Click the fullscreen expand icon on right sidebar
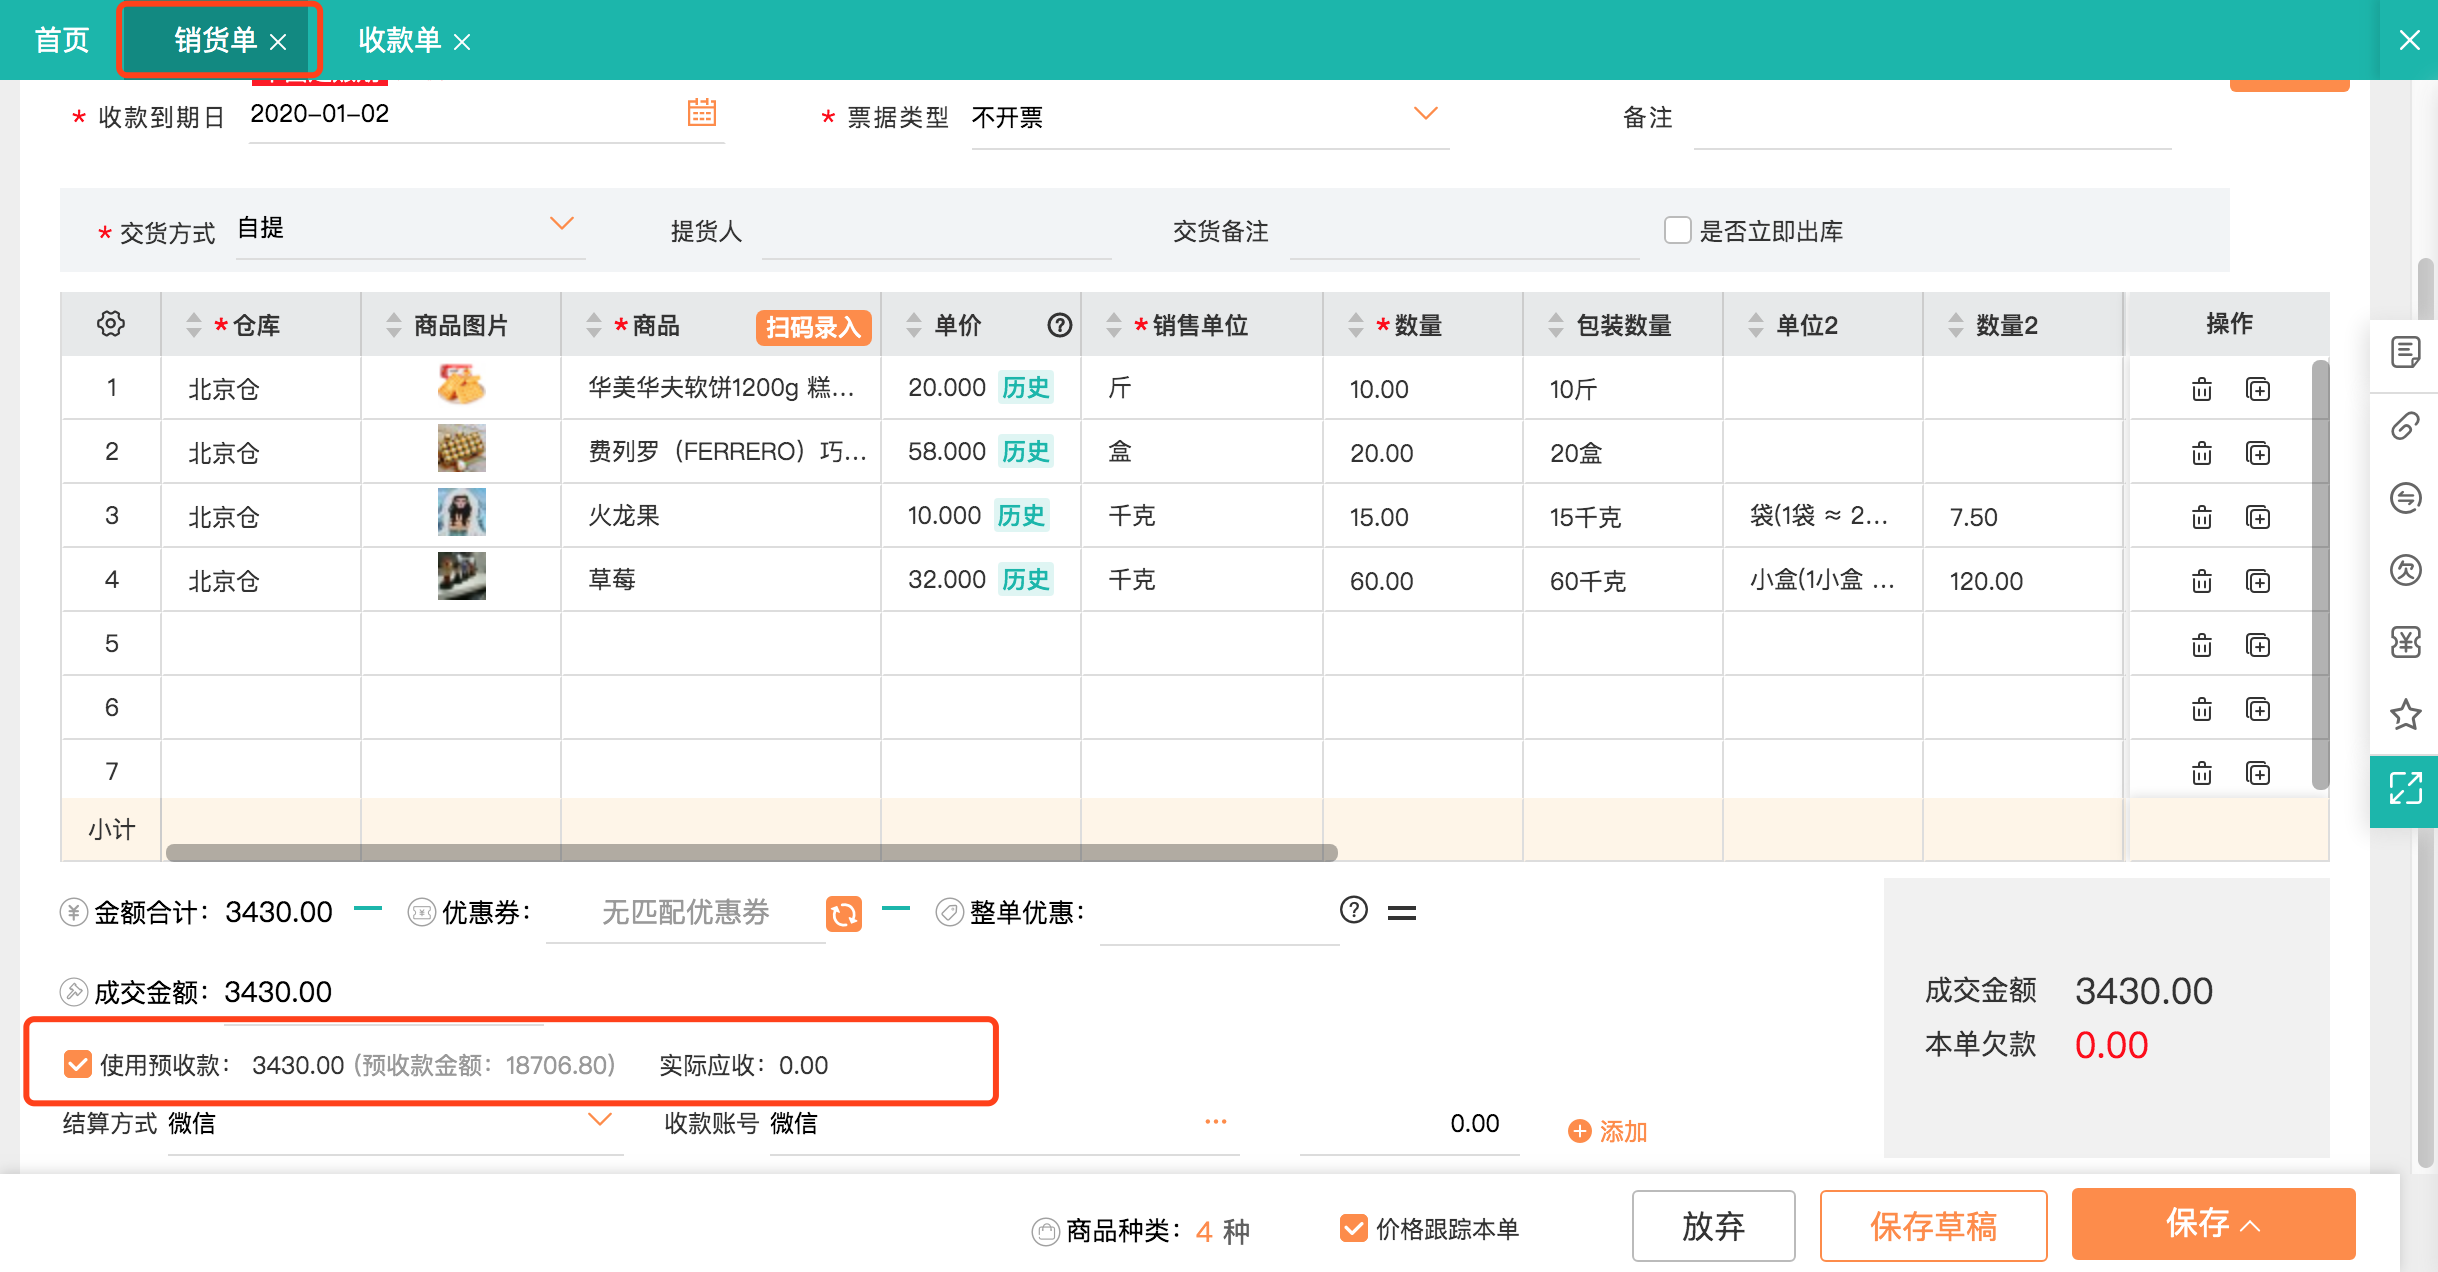 2406,790
